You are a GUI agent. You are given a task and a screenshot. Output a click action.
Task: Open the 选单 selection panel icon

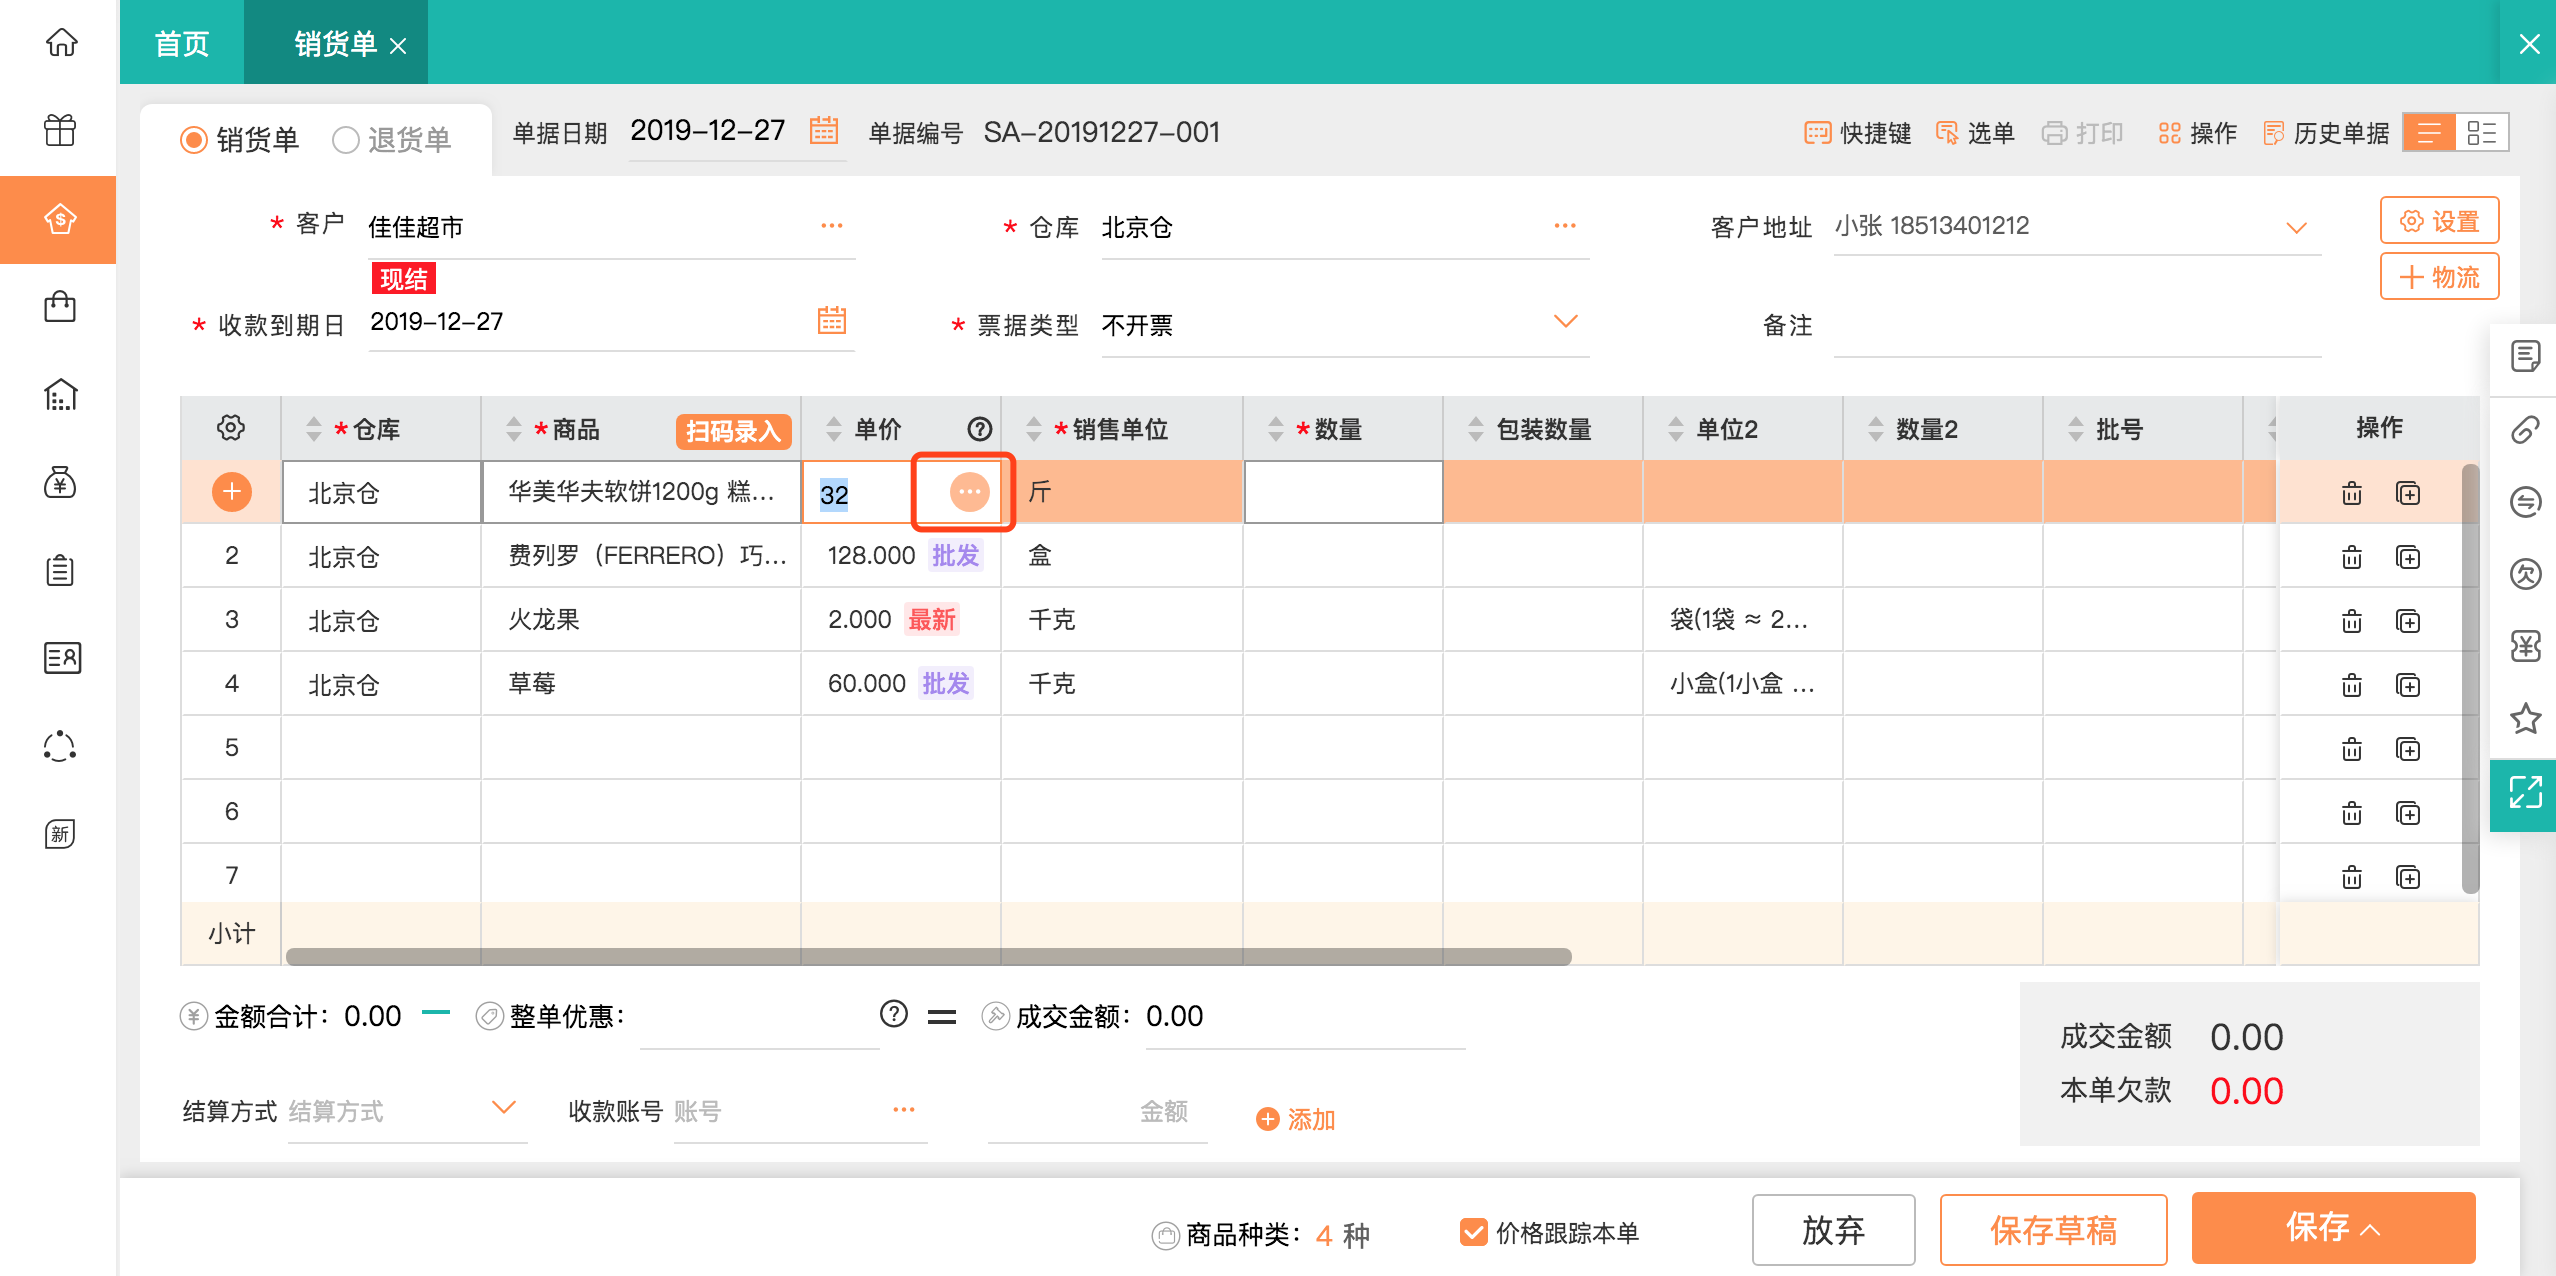click(x=1974, y=134)
